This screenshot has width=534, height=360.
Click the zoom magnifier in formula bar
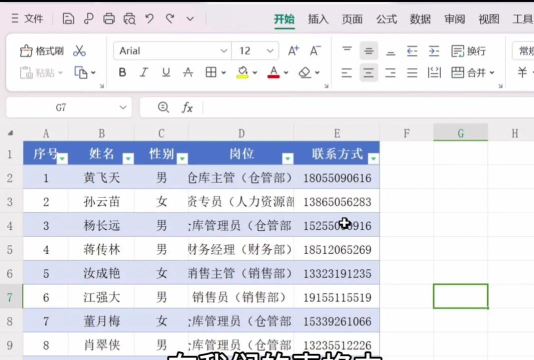click(163, 107)
